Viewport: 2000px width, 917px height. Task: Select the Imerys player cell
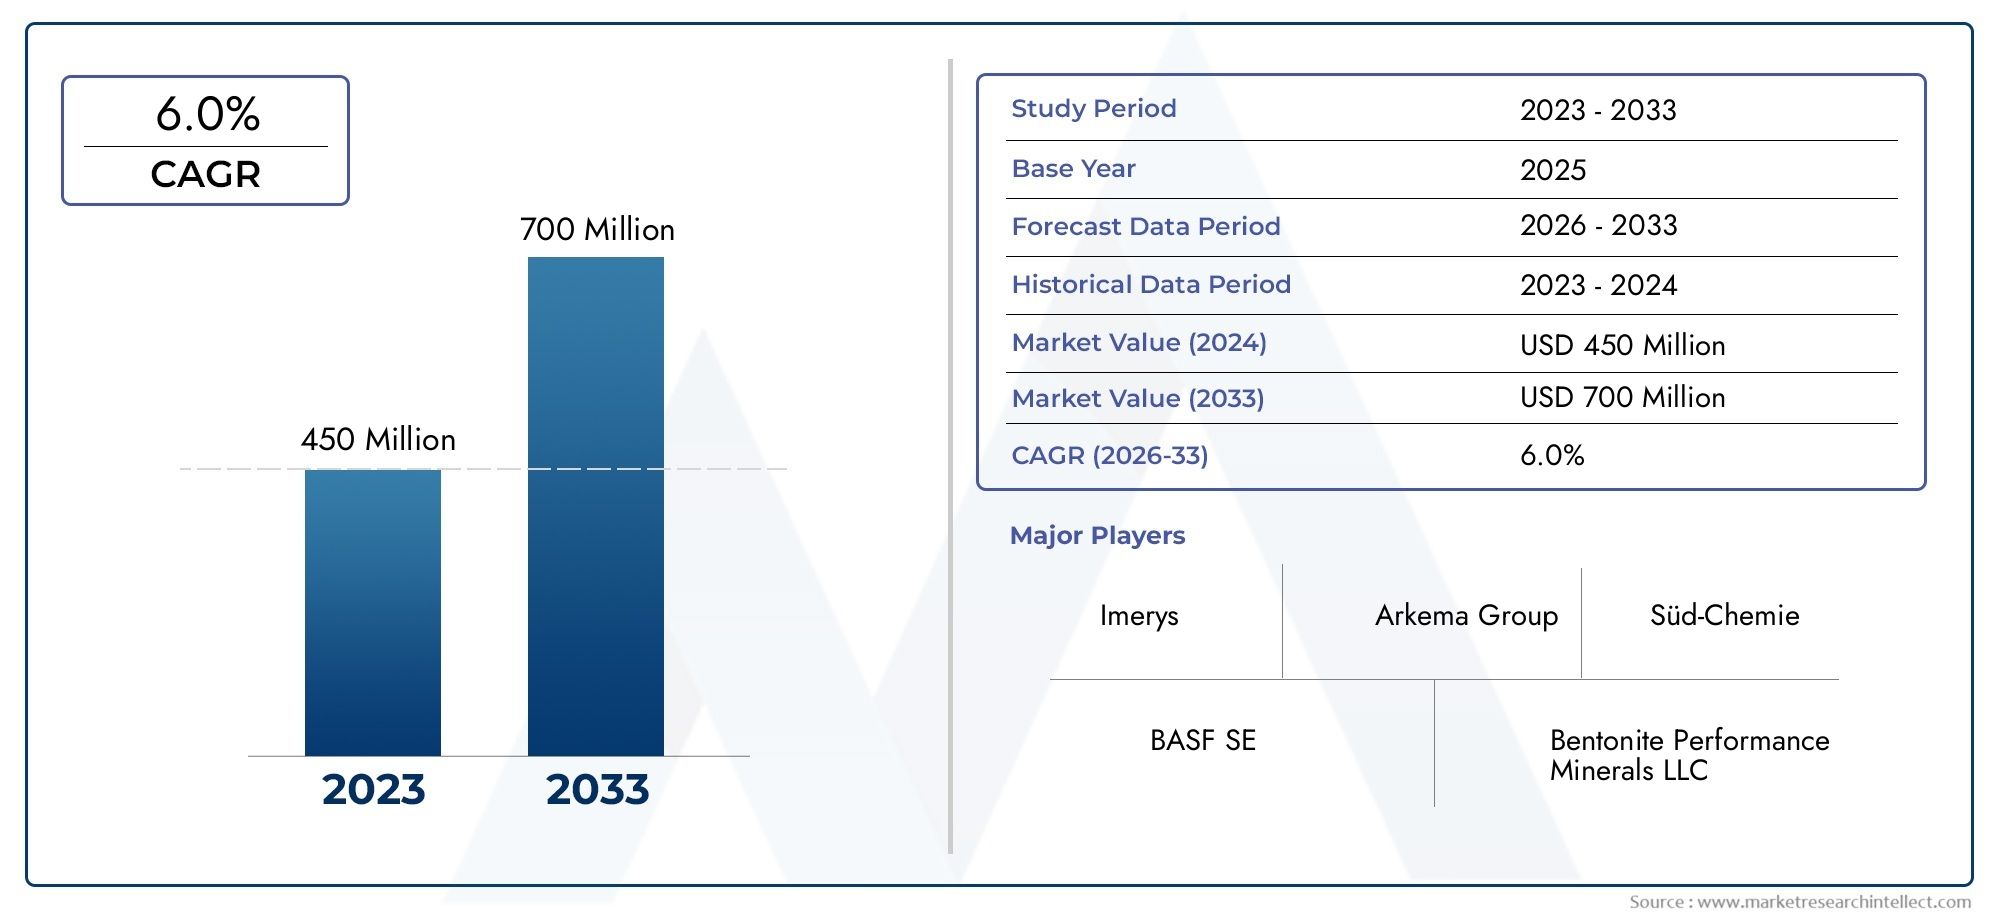tap(1139, 615)
